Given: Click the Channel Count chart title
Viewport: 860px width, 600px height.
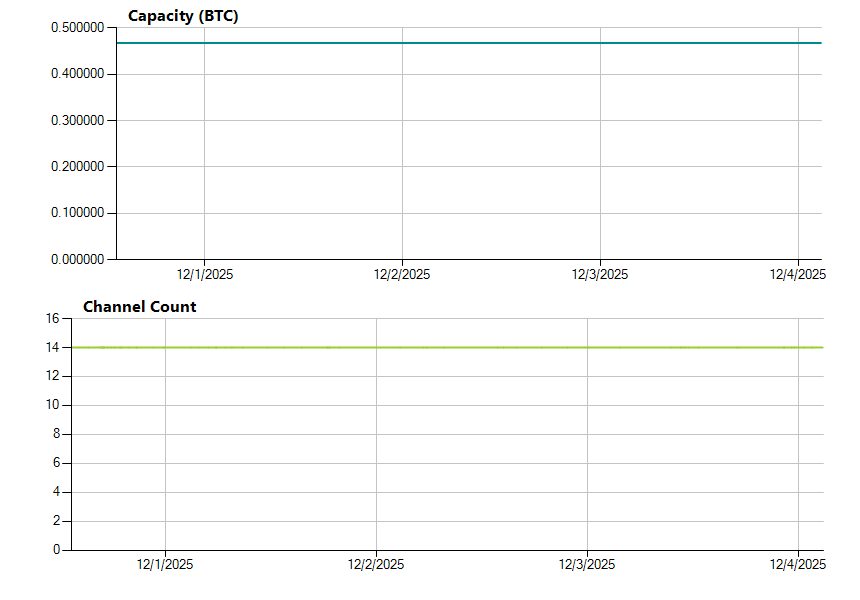Looking at the screenshot, I should coord(139,307).
